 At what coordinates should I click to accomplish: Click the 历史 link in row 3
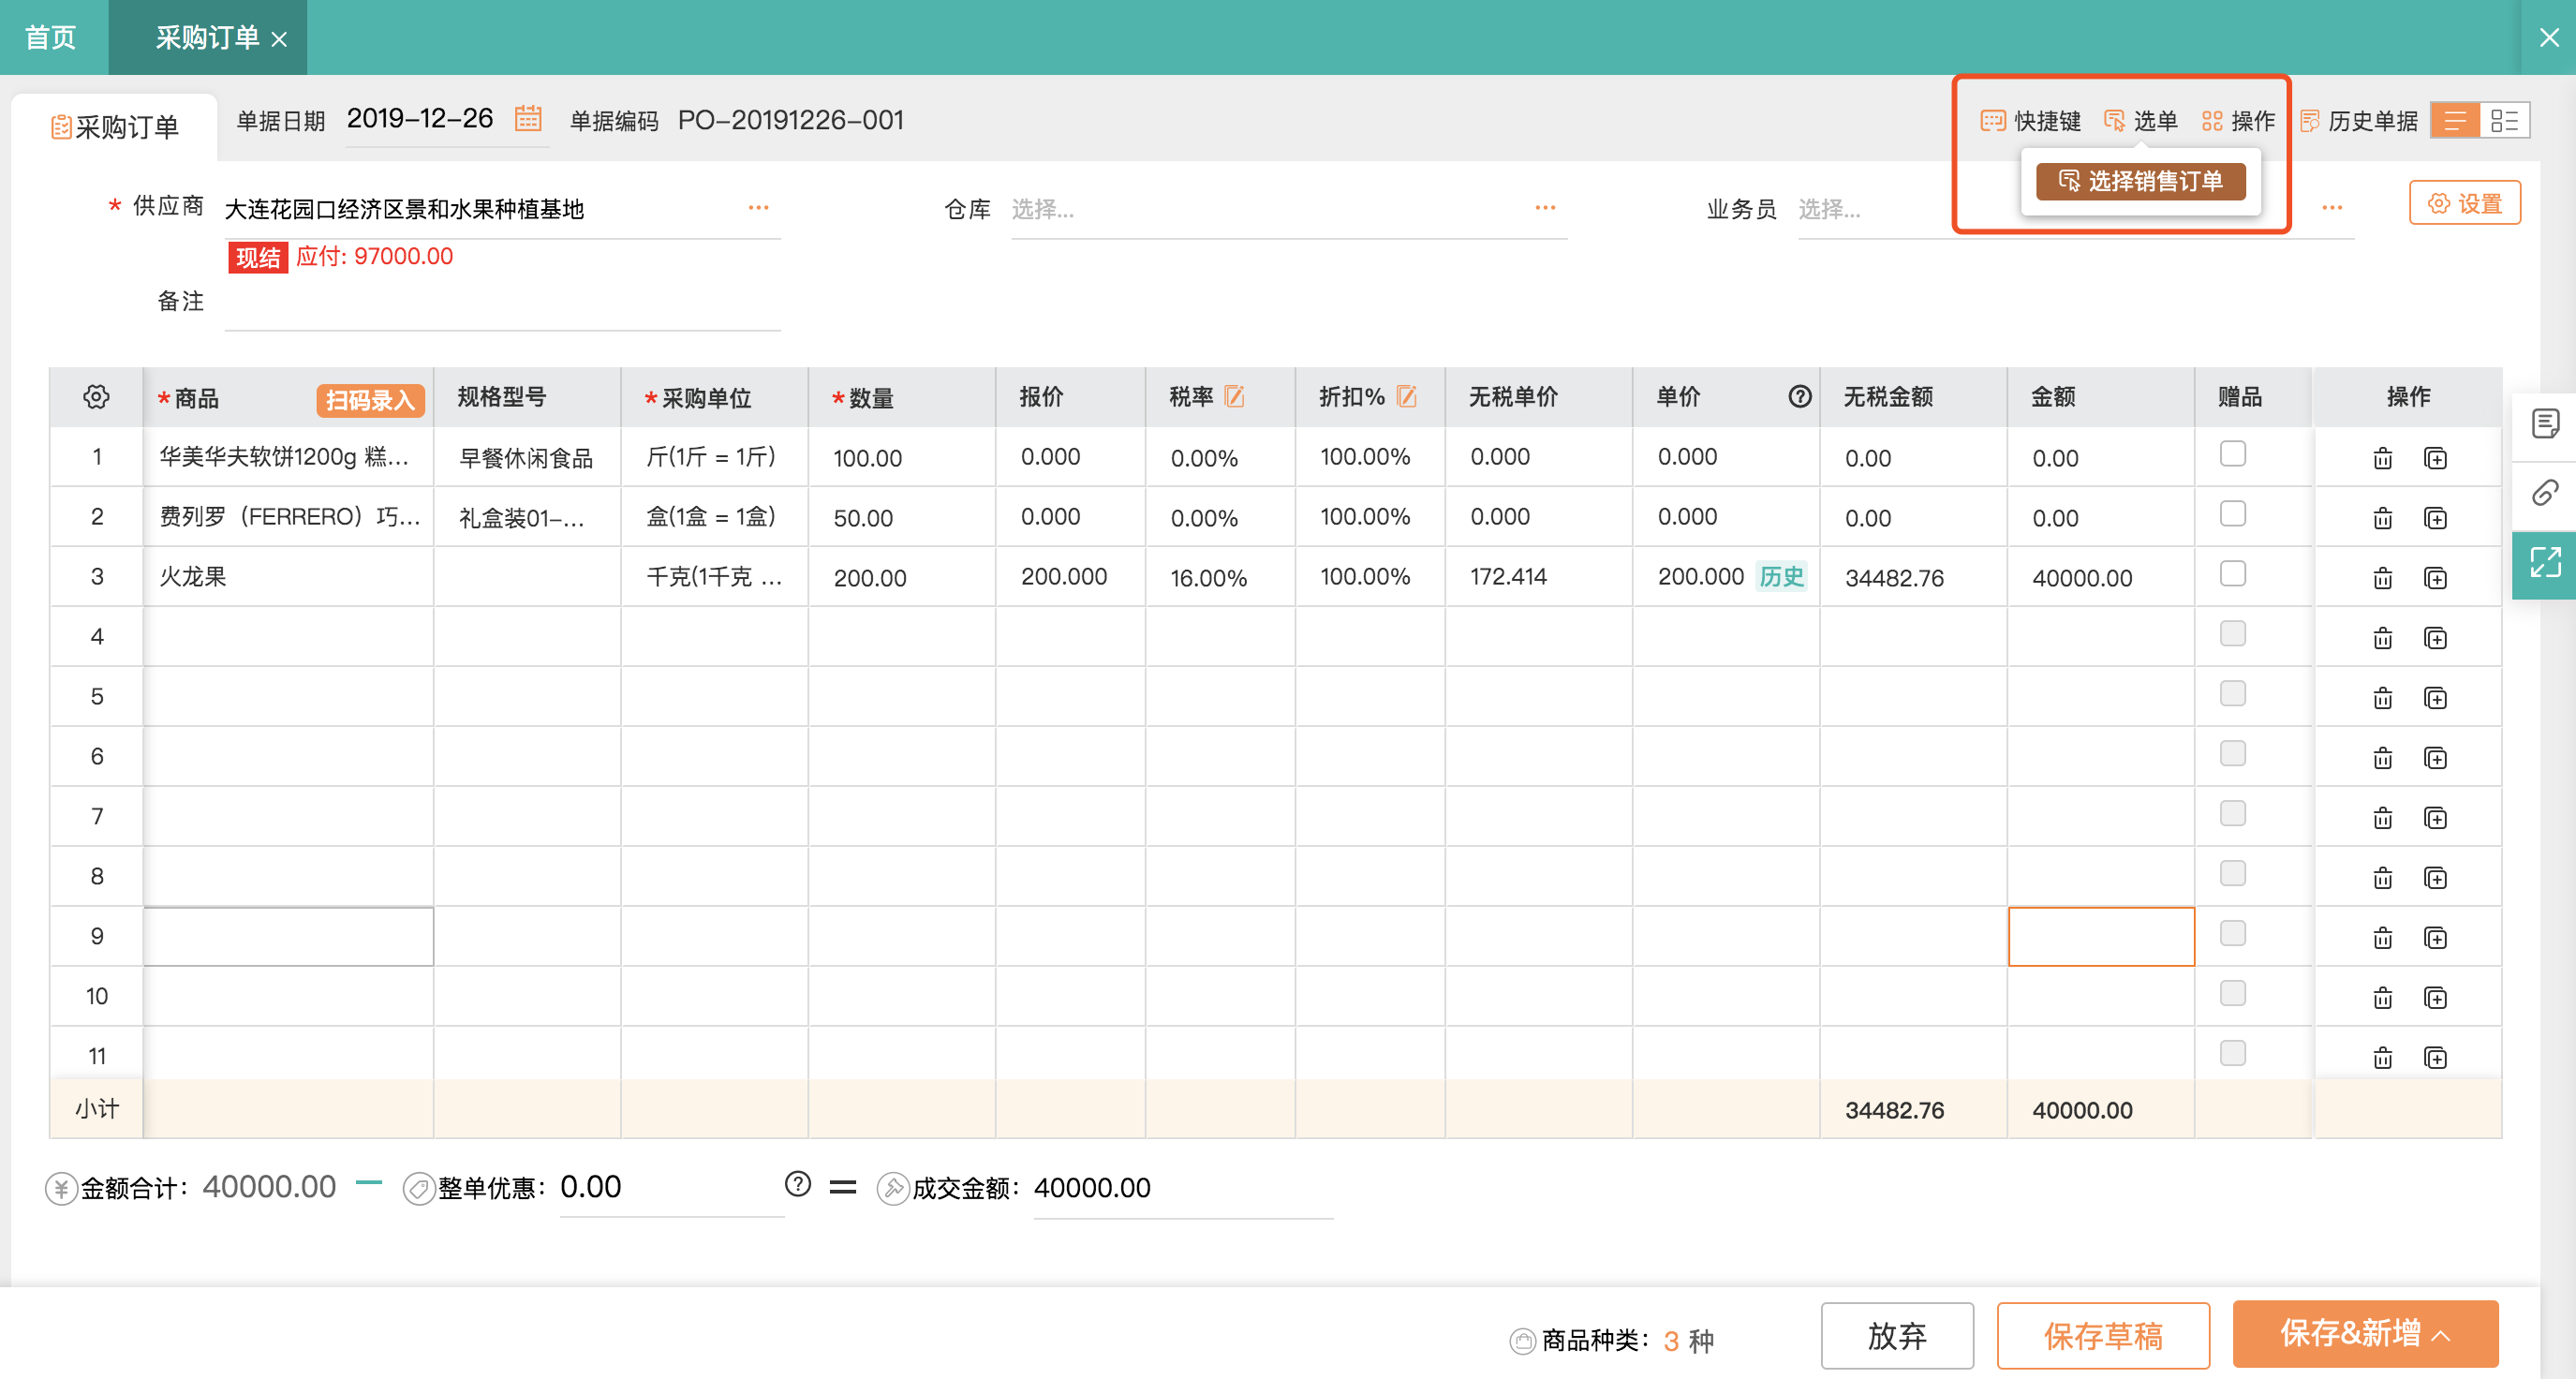[x=1779, y=578]
